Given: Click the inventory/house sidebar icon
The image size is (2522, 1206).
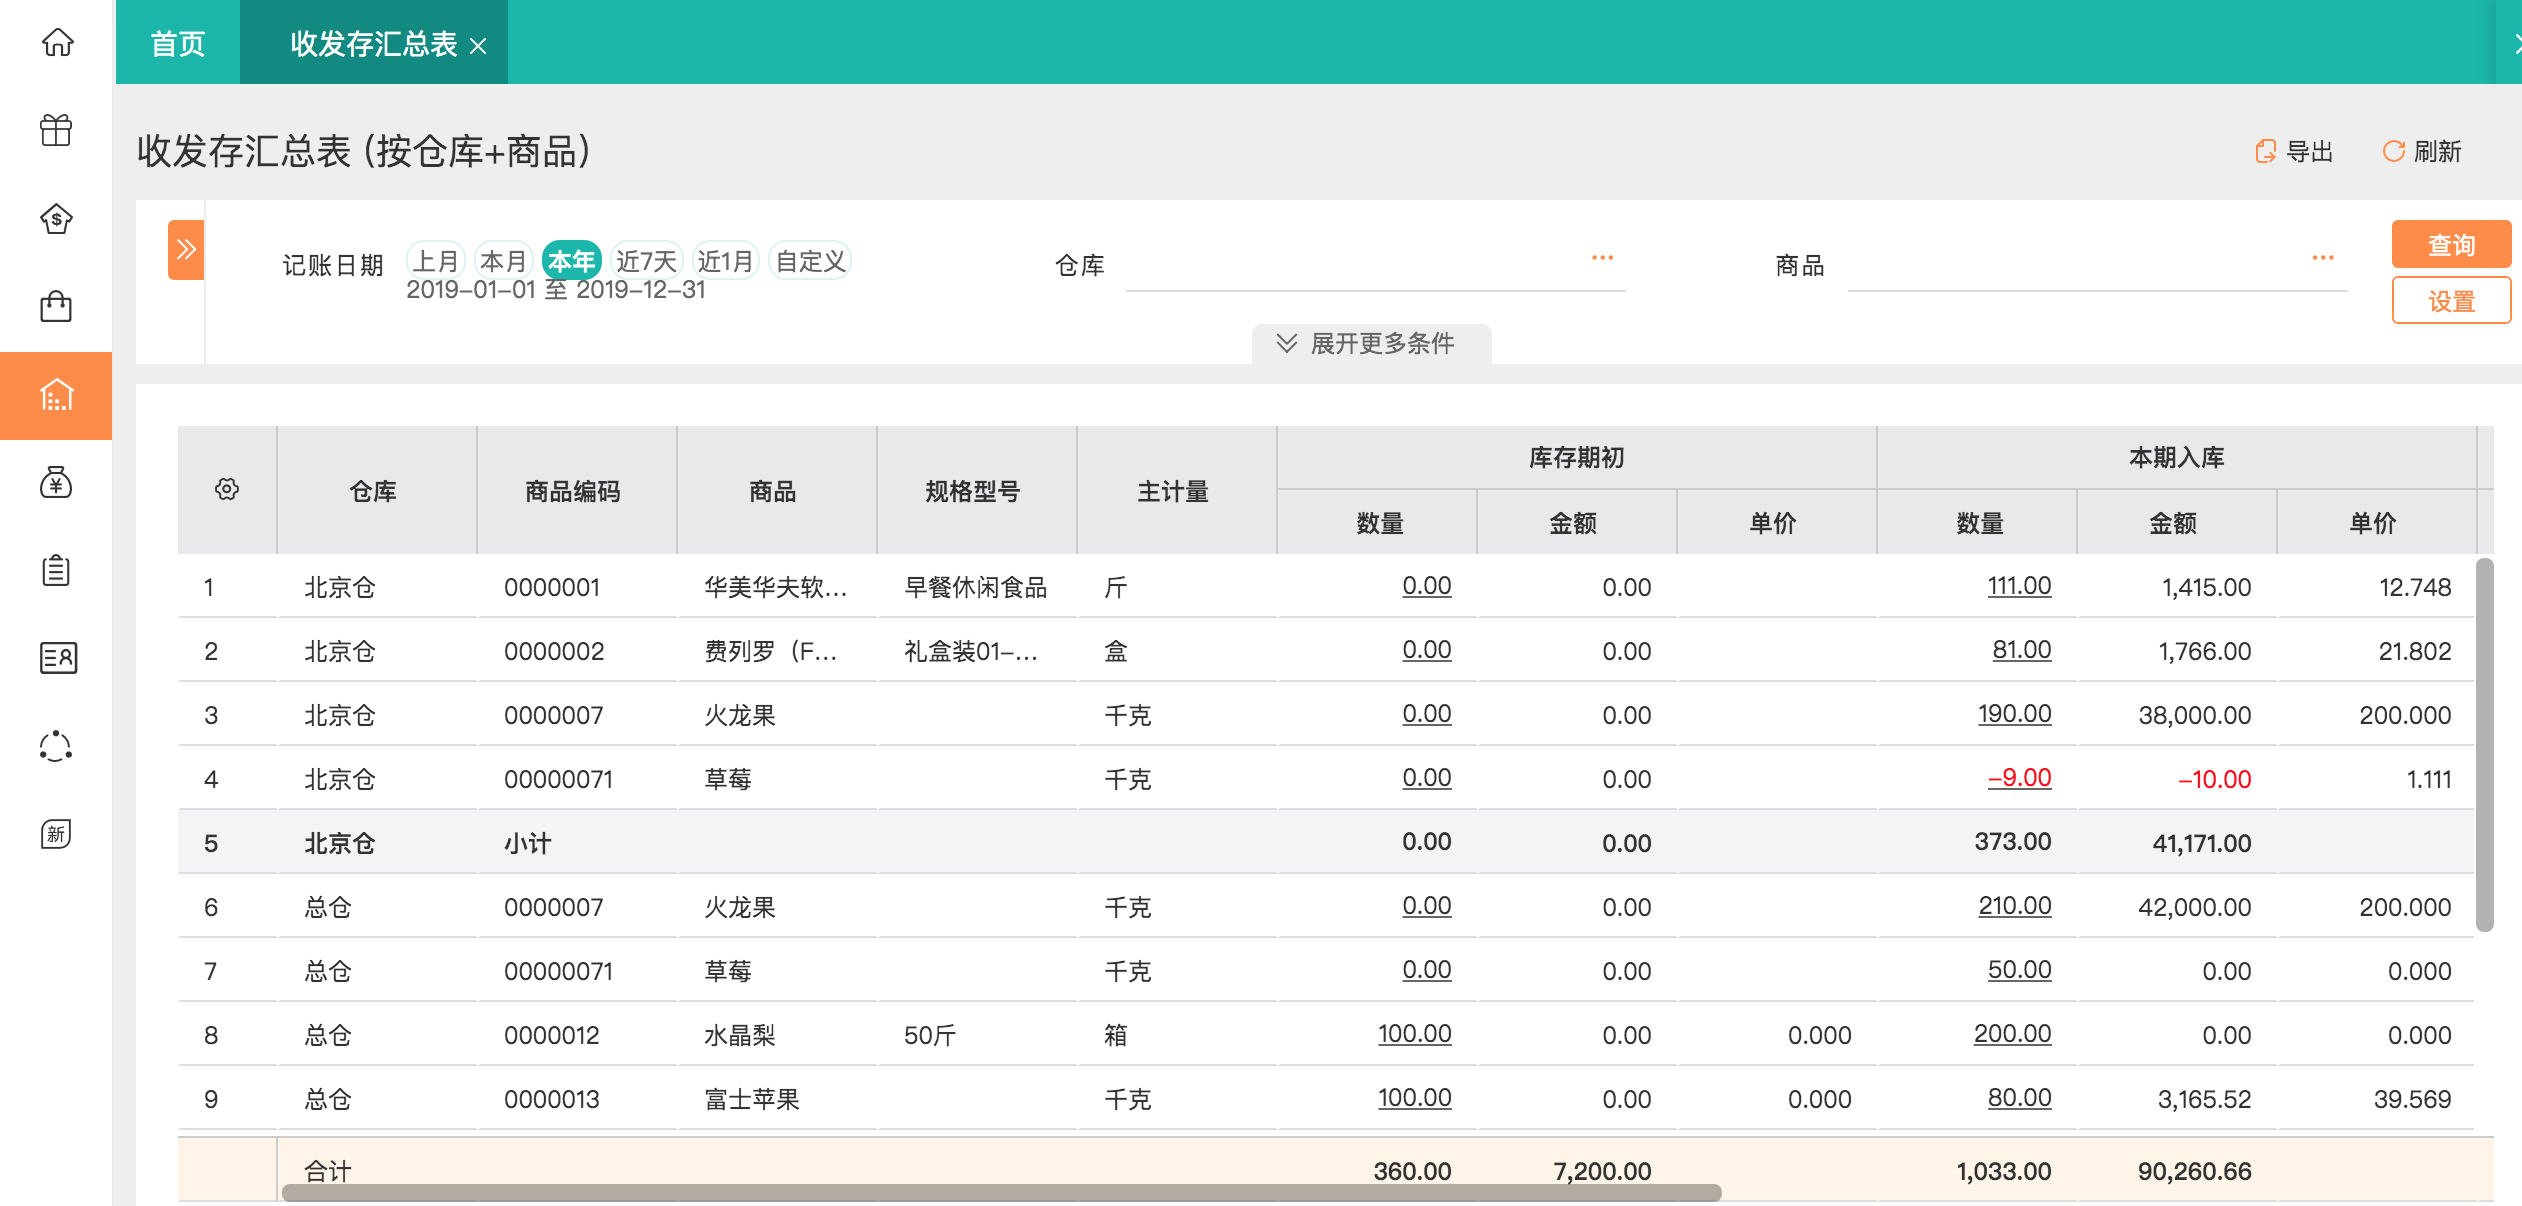Looking at the screenshot, I should (56, 397).
